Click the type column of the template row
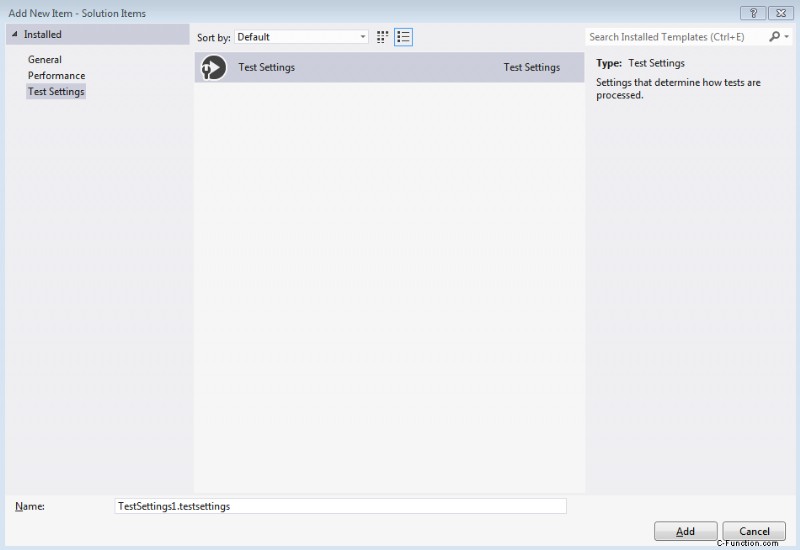 click(531, 68)
